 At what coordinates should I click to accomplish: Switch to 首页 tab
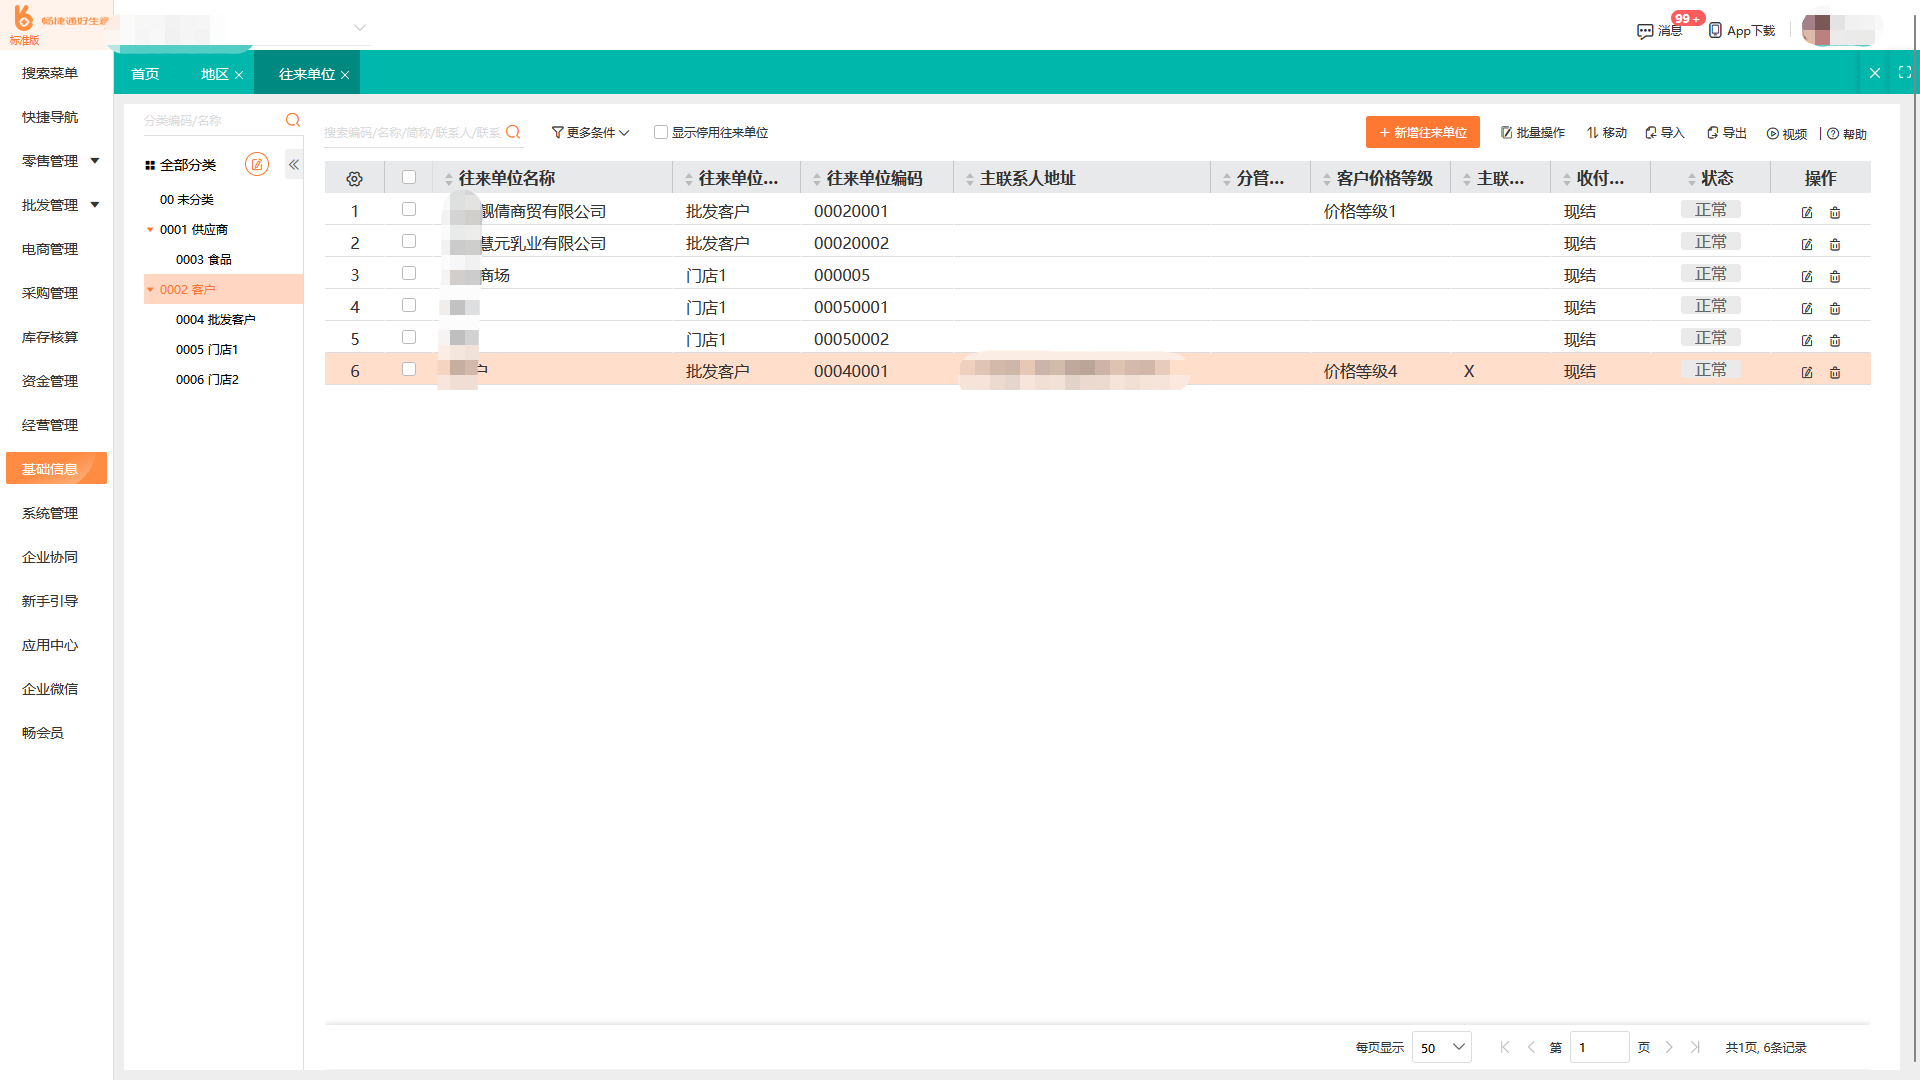pos(145,74)
